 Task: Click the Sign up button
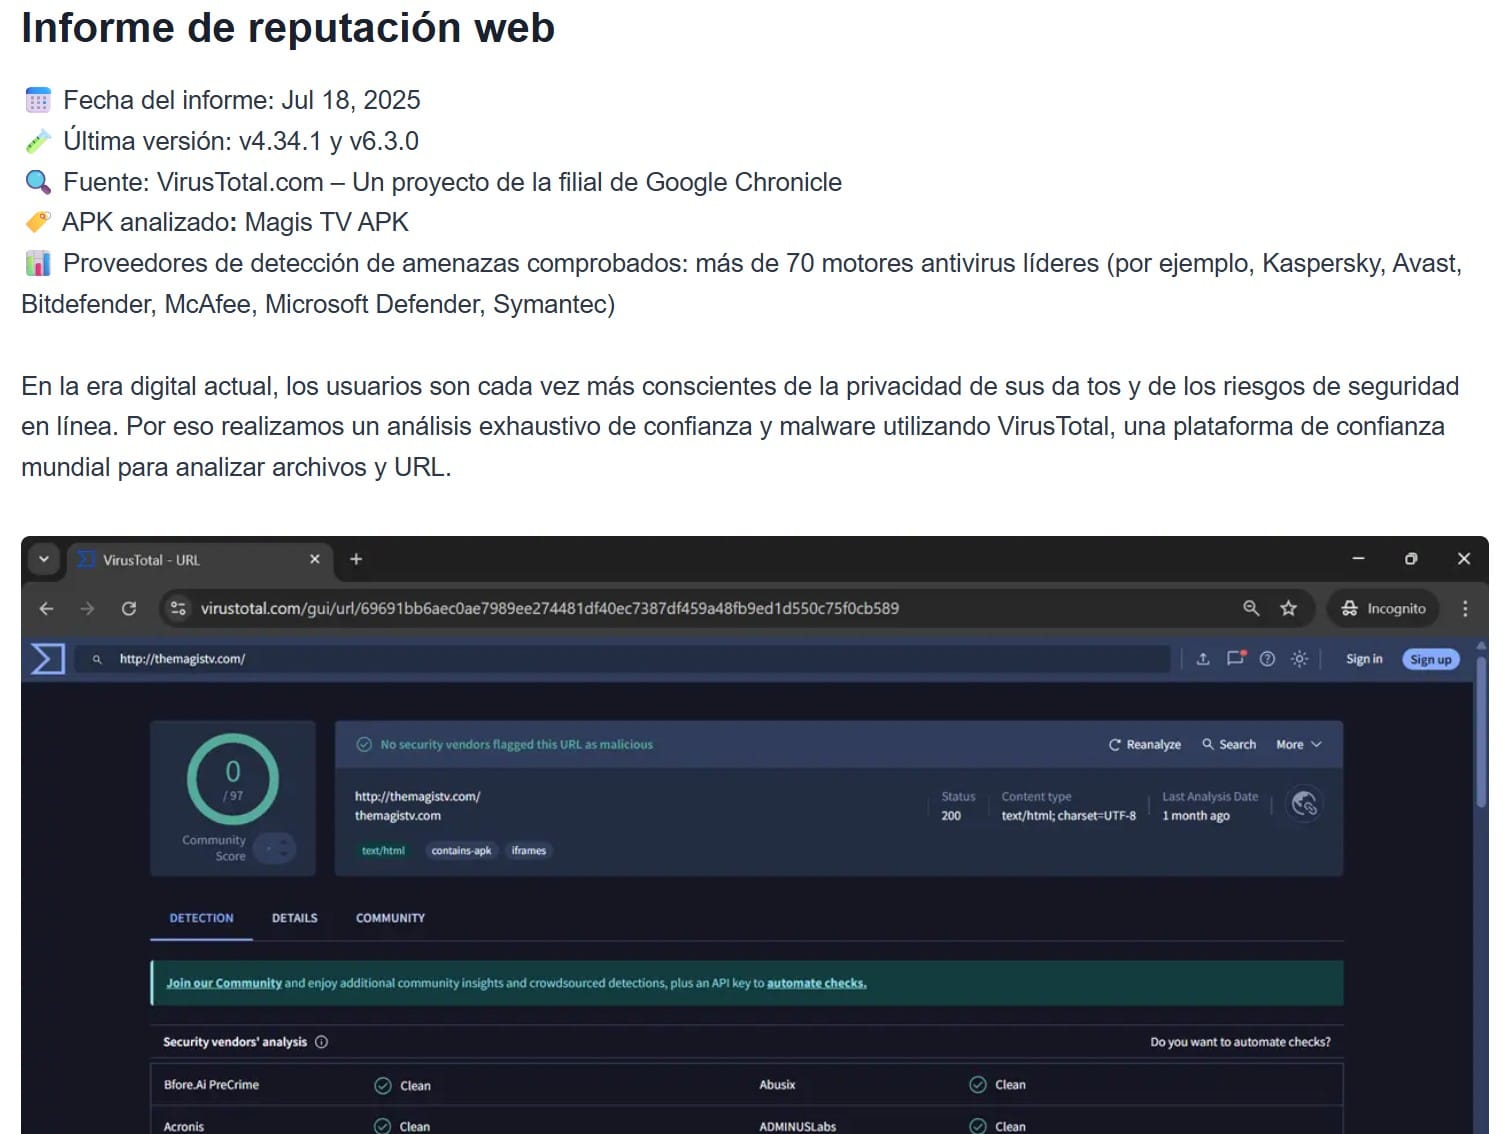click(1430, 659)
